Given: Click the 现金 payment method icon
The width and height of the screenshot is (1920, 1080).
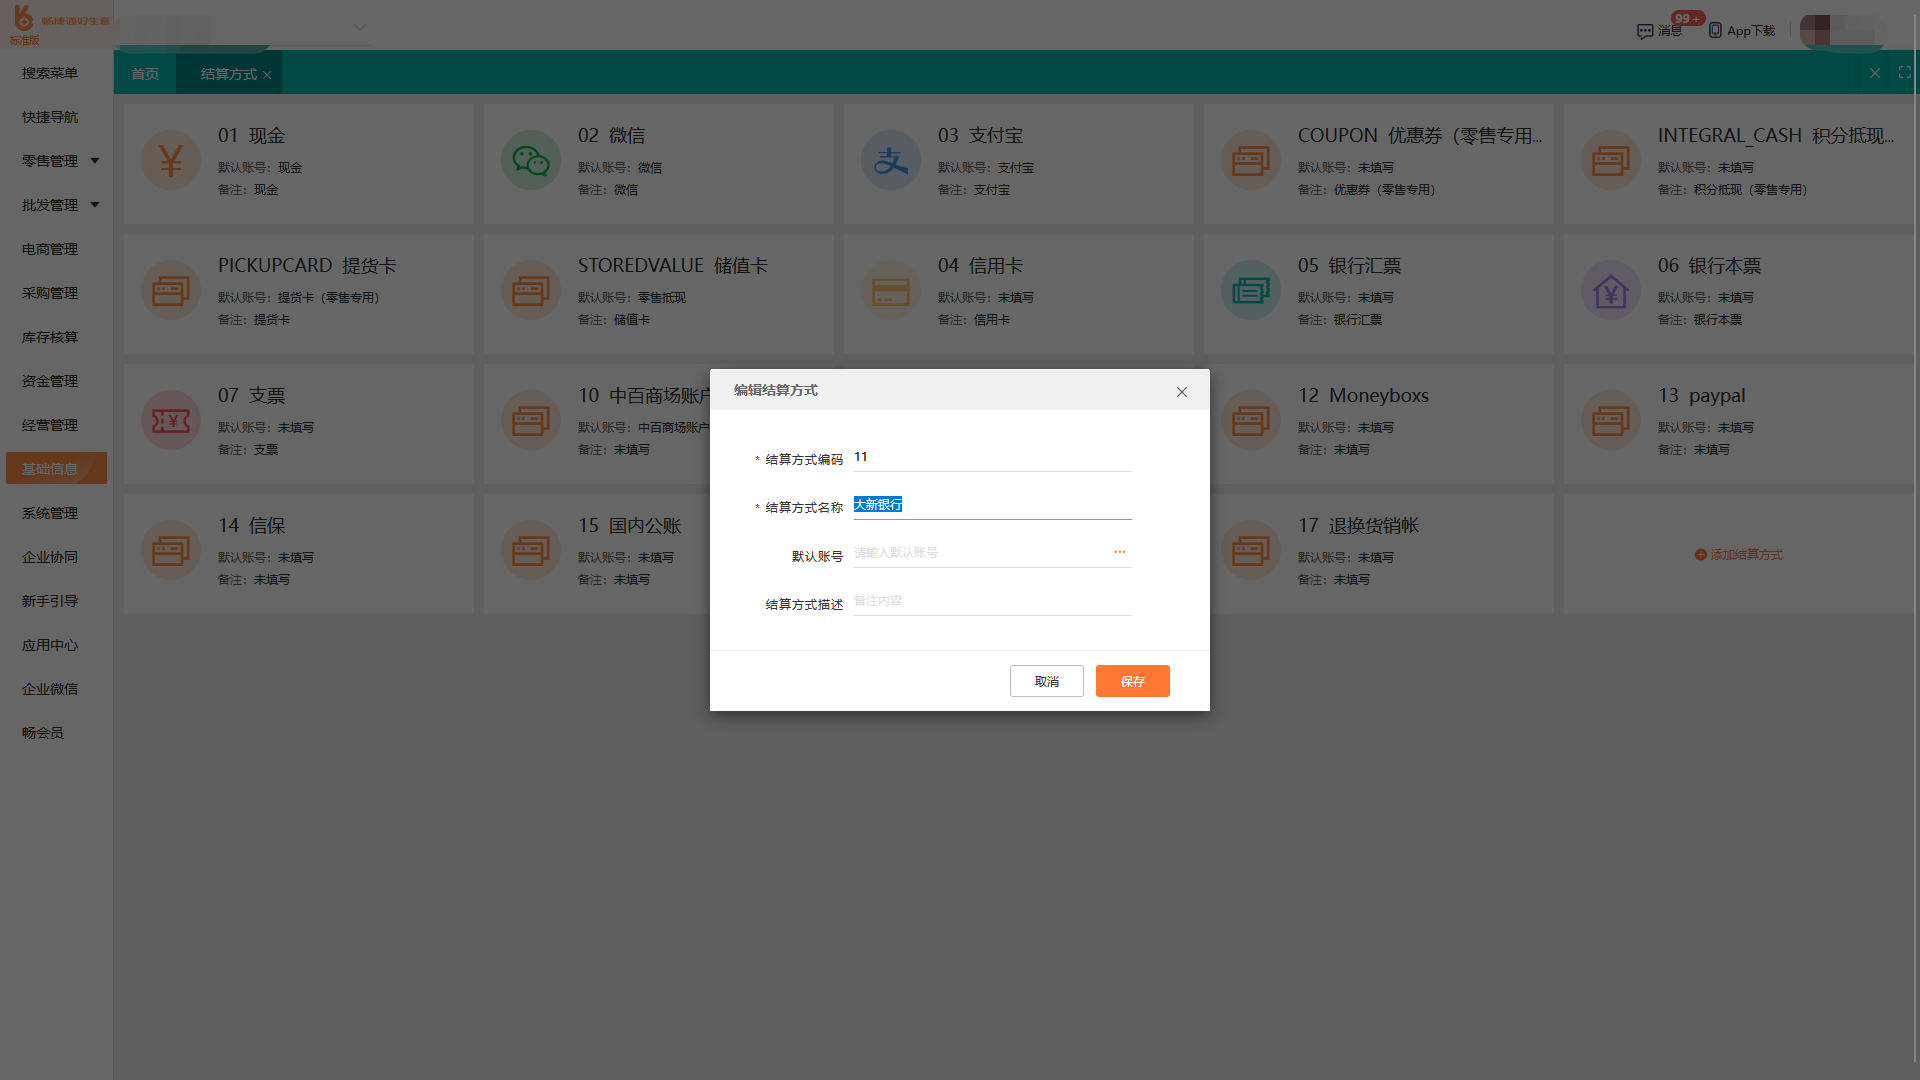Looking at the screenshot, I should 169,160.
